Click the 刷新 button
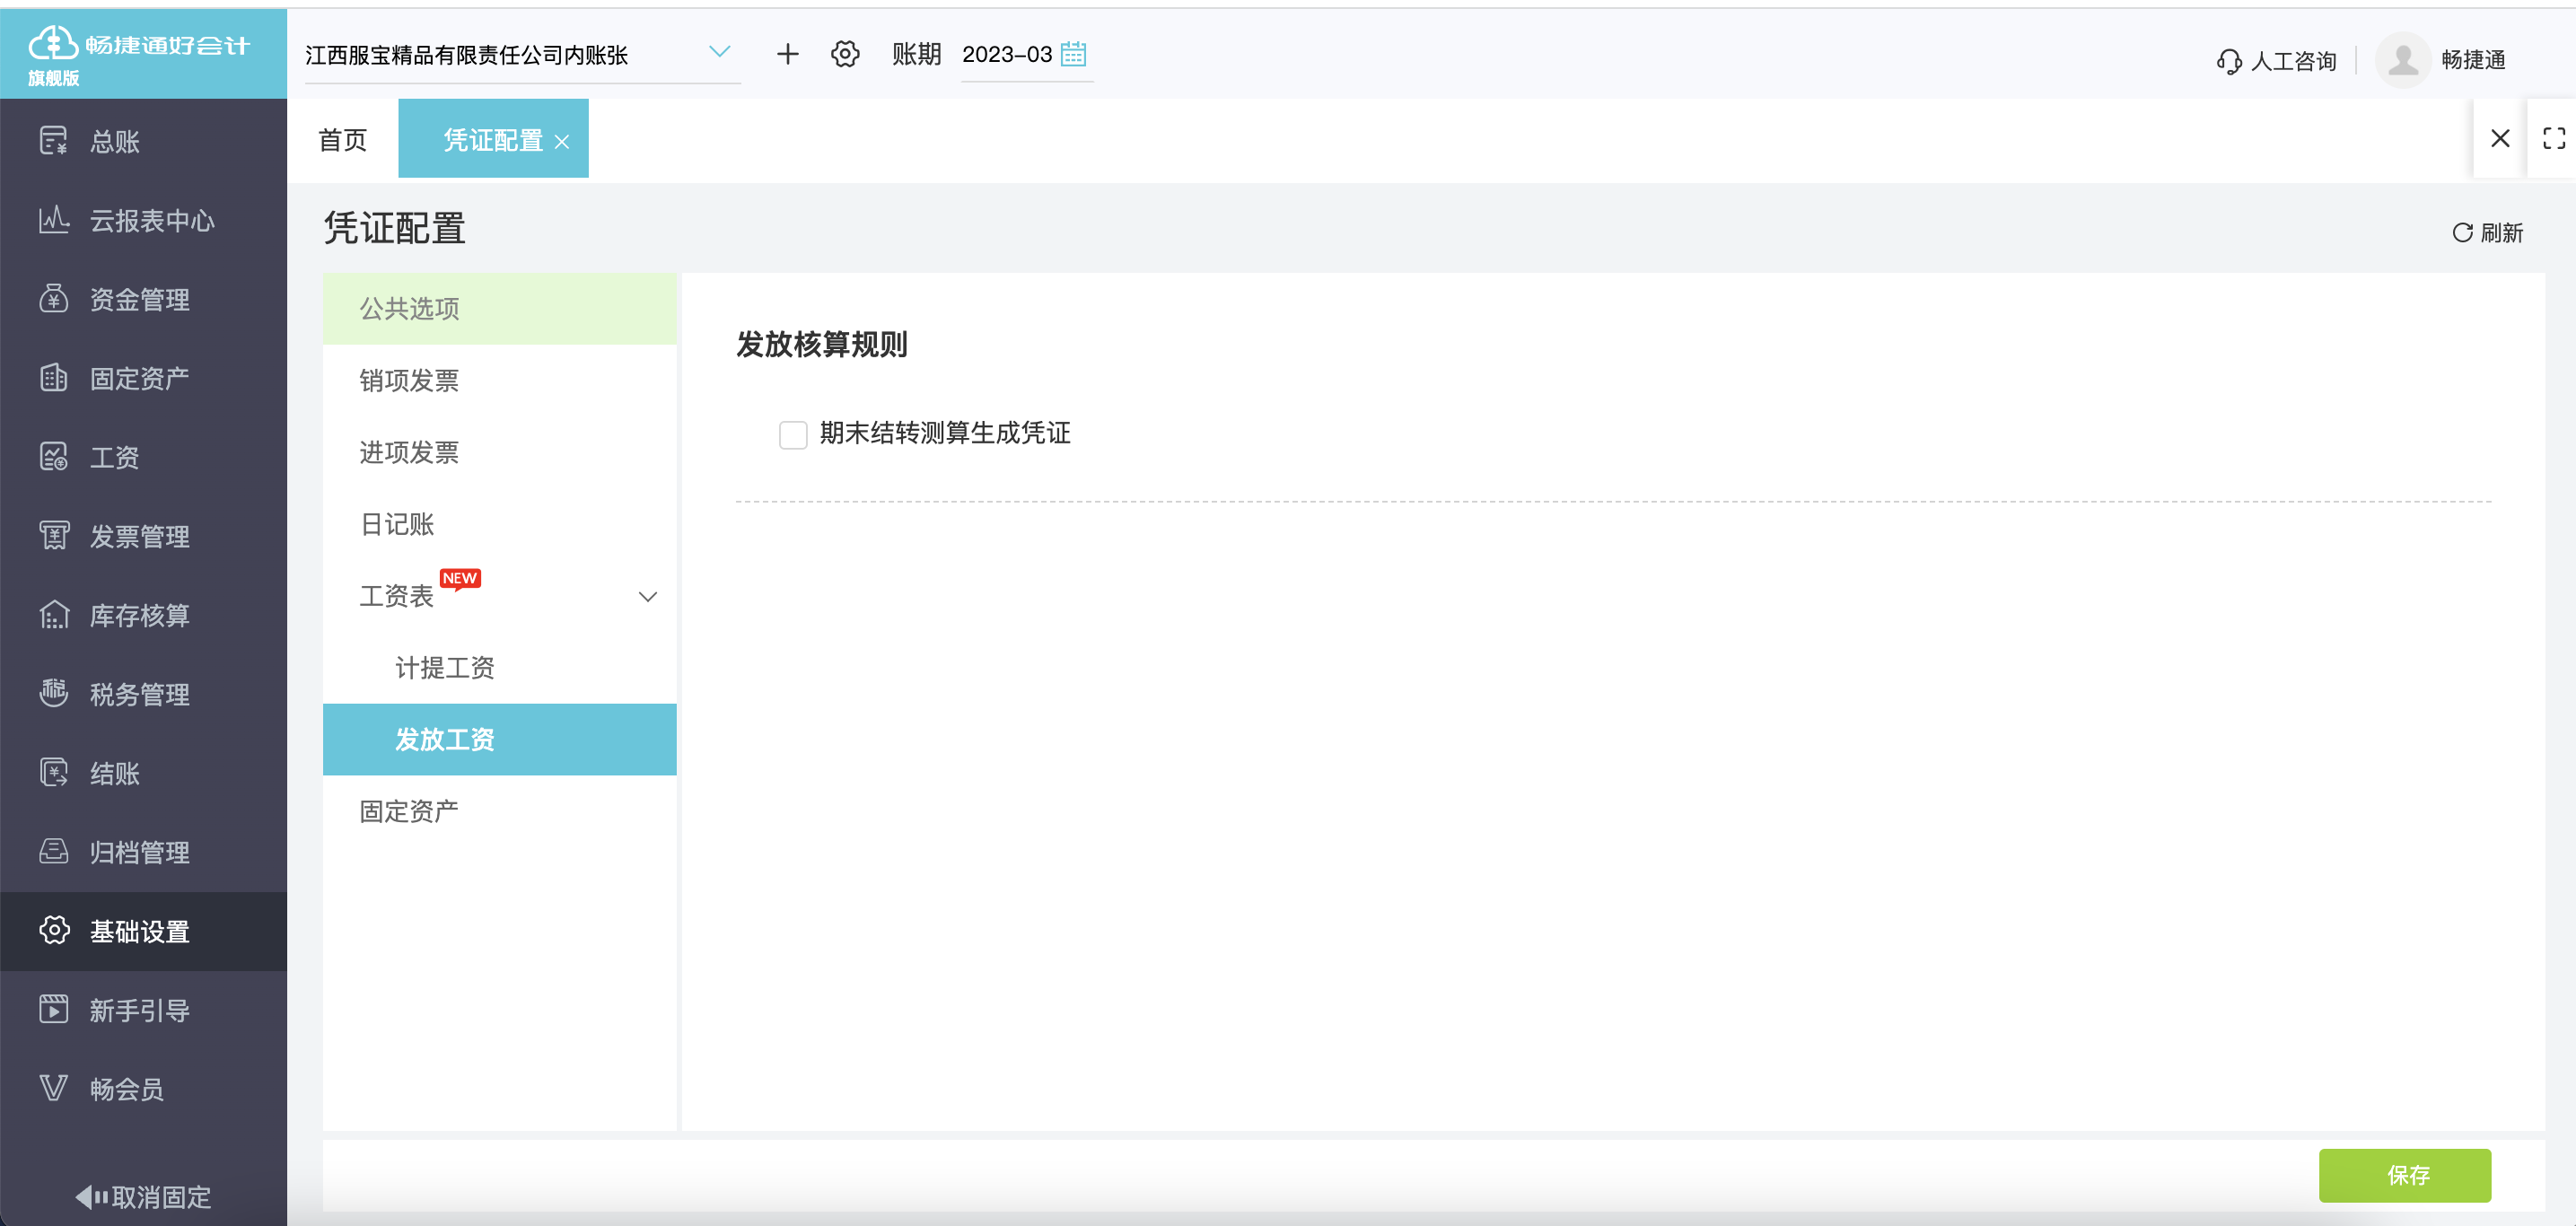The height and width of the screenshot is (1226, 2576). (x=2493, y=230)
